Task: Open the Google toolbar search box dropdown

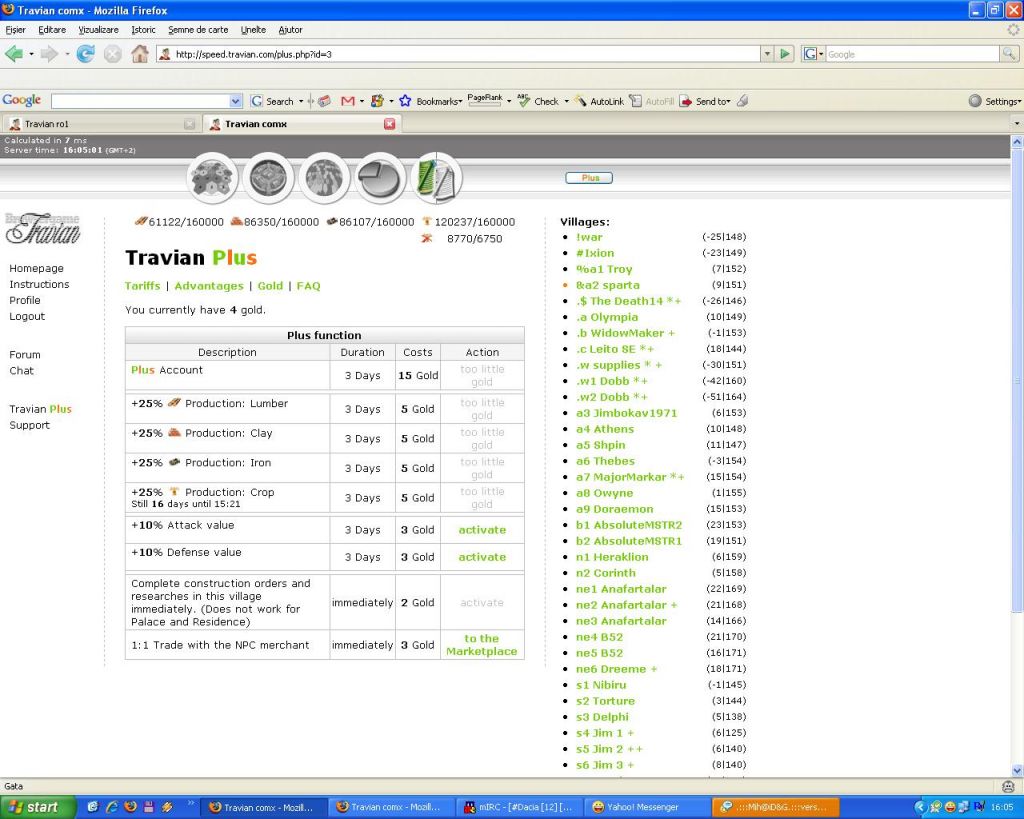Action: coord(236,101)
